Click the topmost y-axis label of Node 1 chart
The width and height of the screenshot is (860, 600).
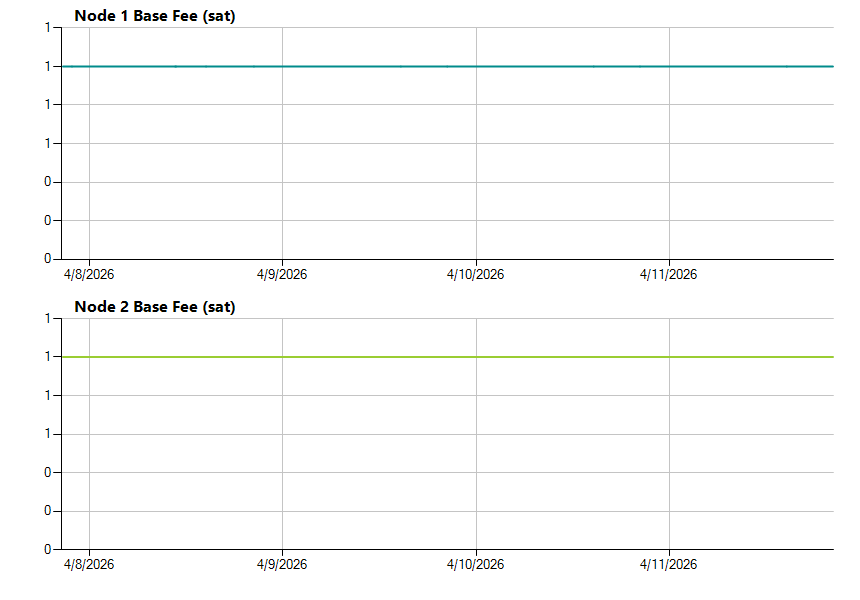click(46, 28)
